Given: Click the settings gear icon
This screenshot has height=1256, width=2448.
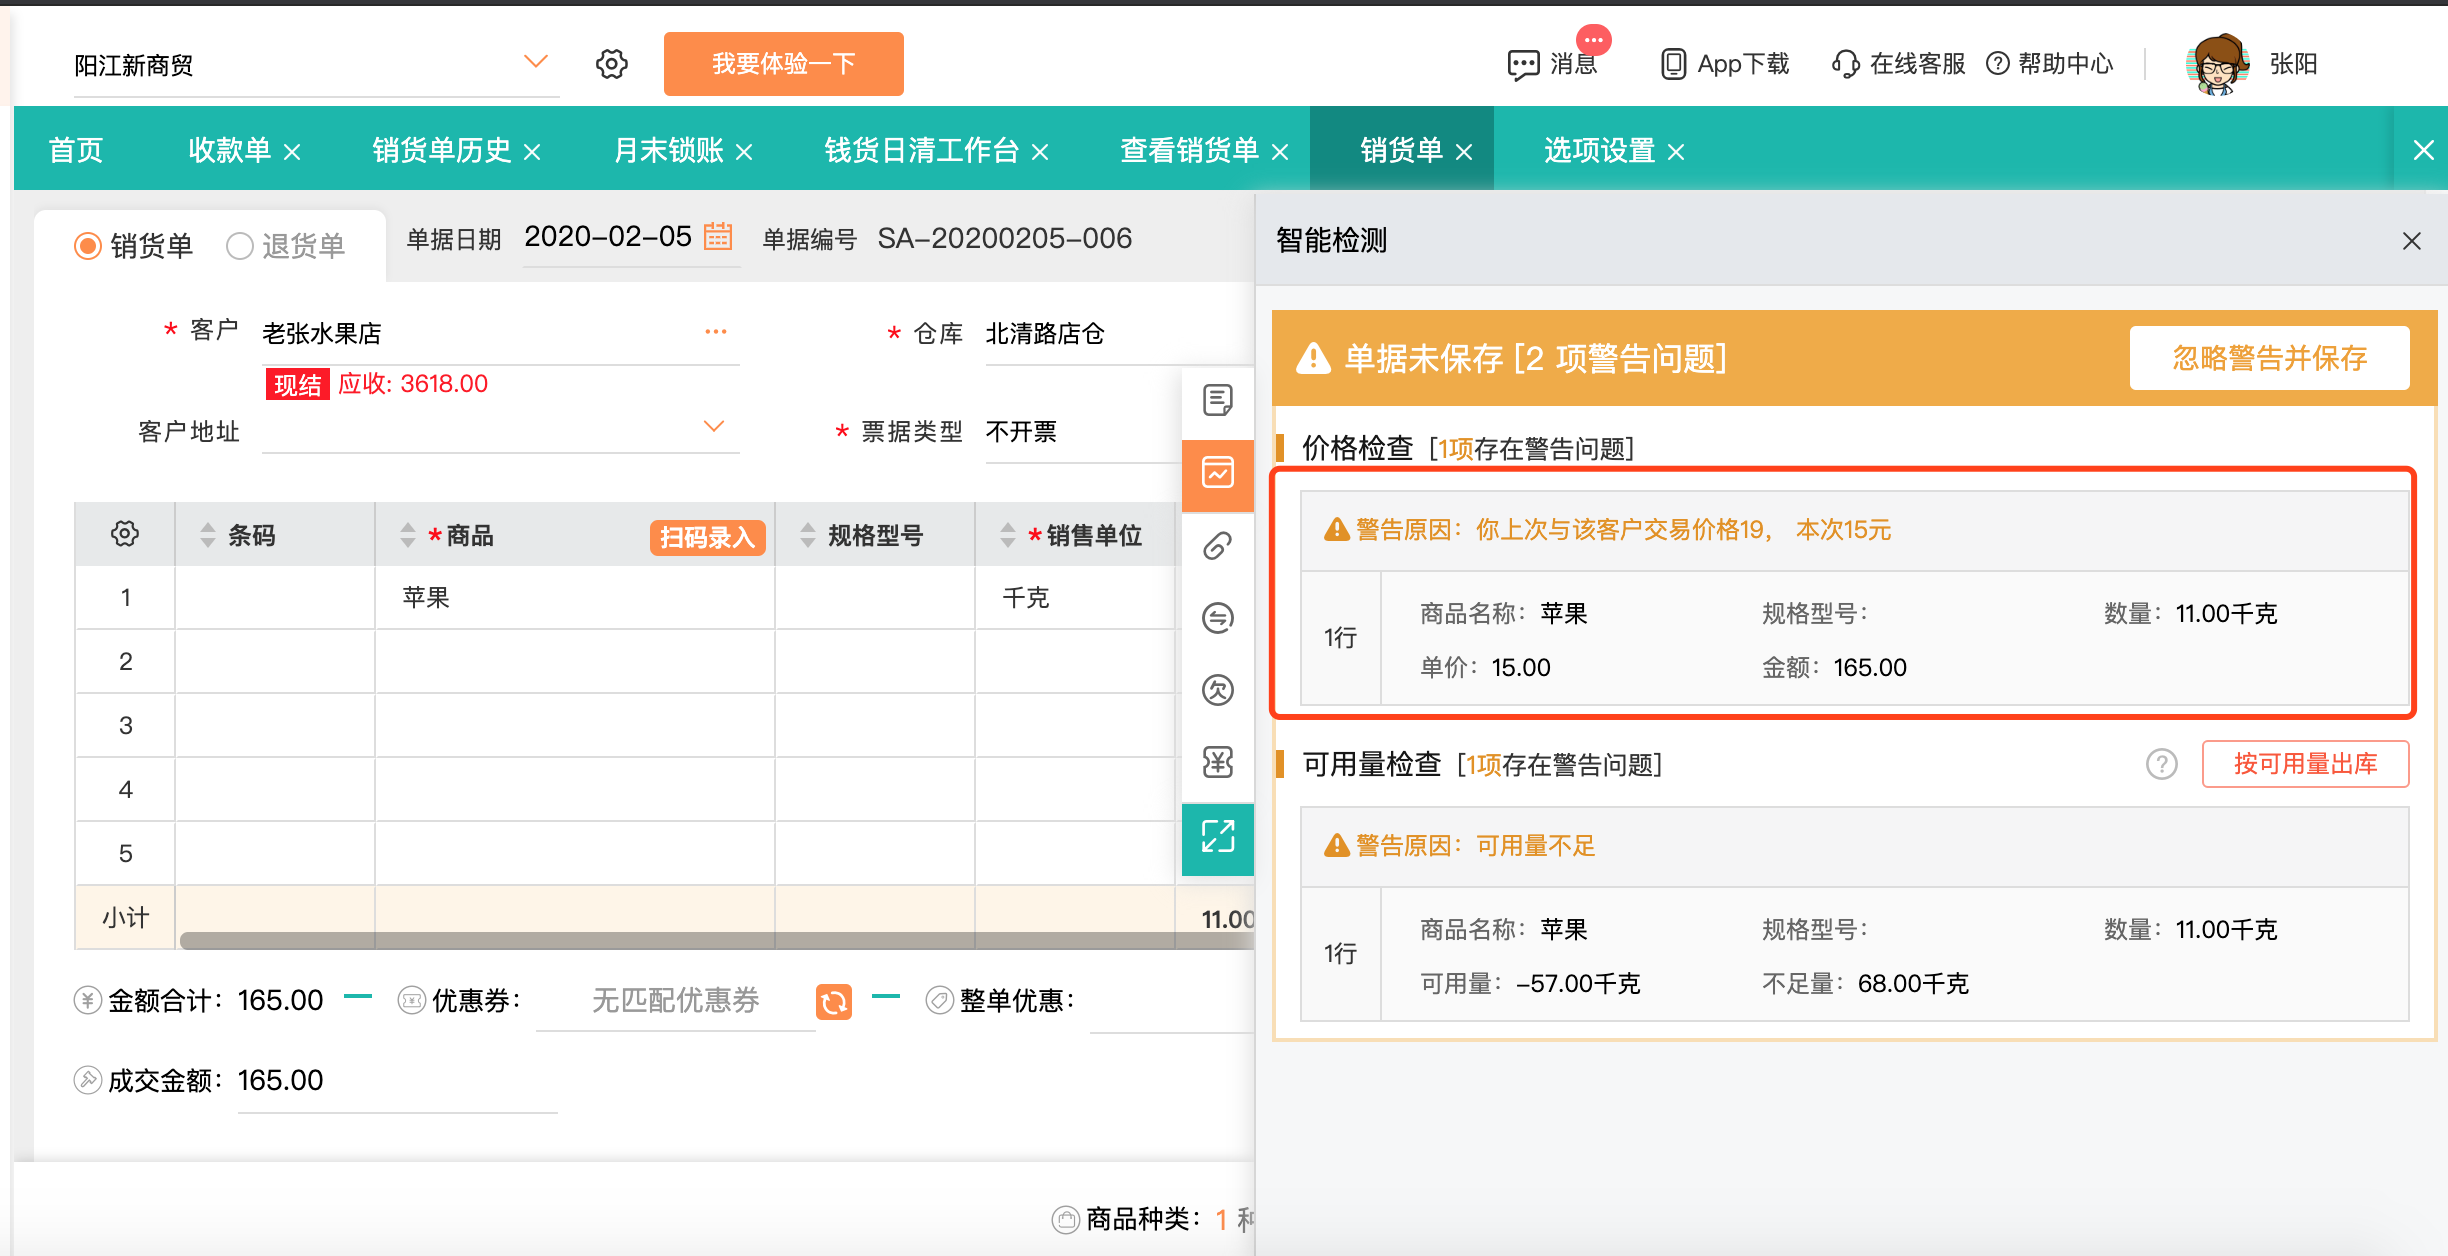Looking at the screenshot, I should 610,64.
